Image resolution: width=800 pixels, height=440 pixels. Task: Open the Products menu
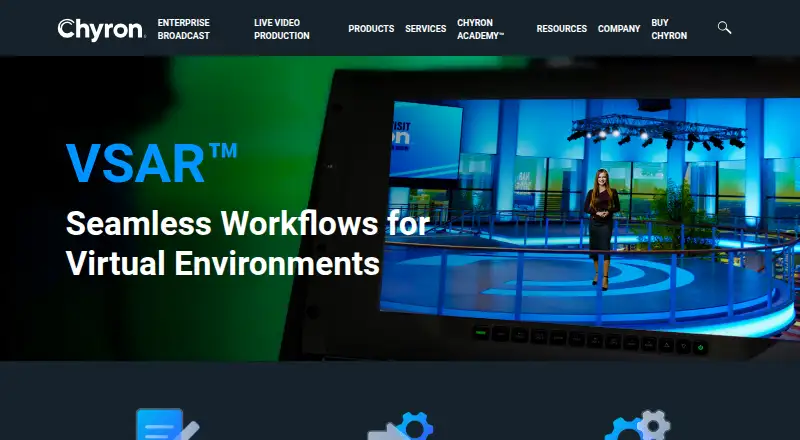[371, 29]
